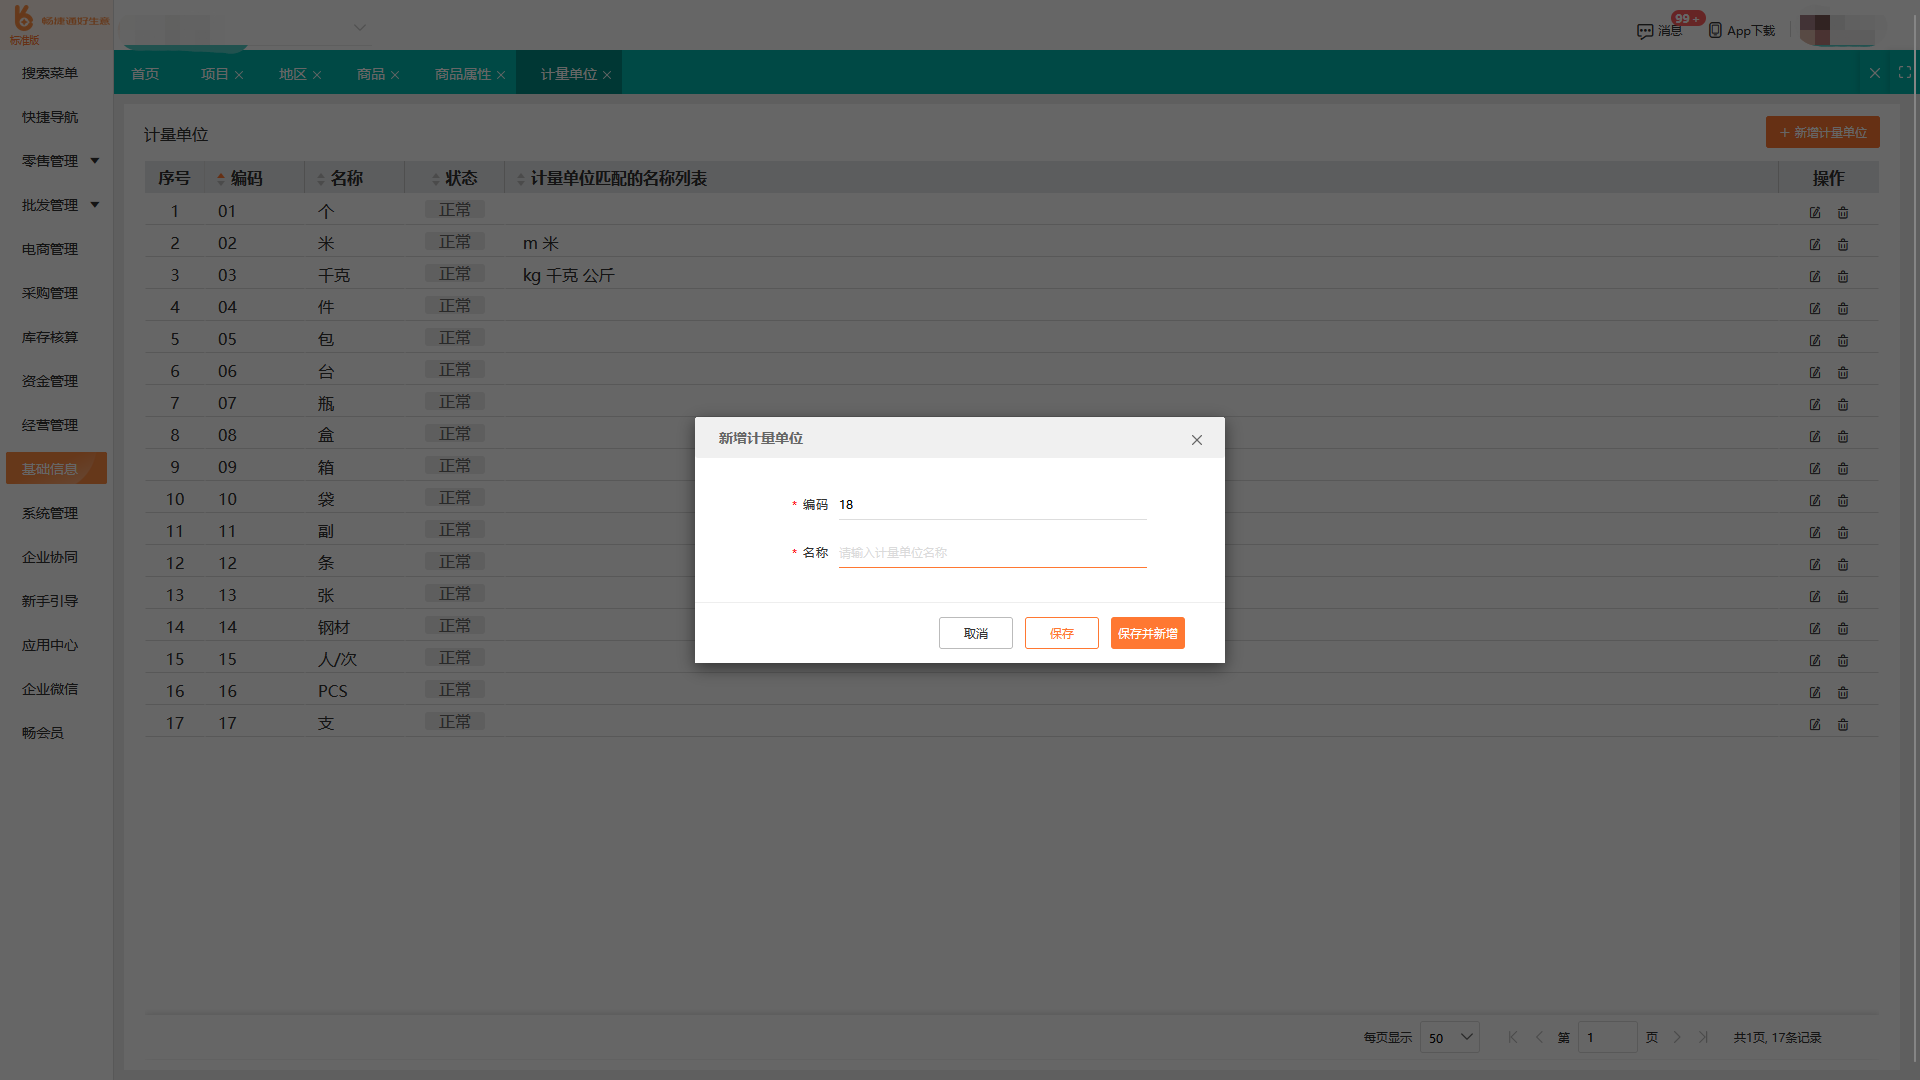1920x1080 pixels.
Task: Click App下载 in top right bar
Action: pos(1743,29)
